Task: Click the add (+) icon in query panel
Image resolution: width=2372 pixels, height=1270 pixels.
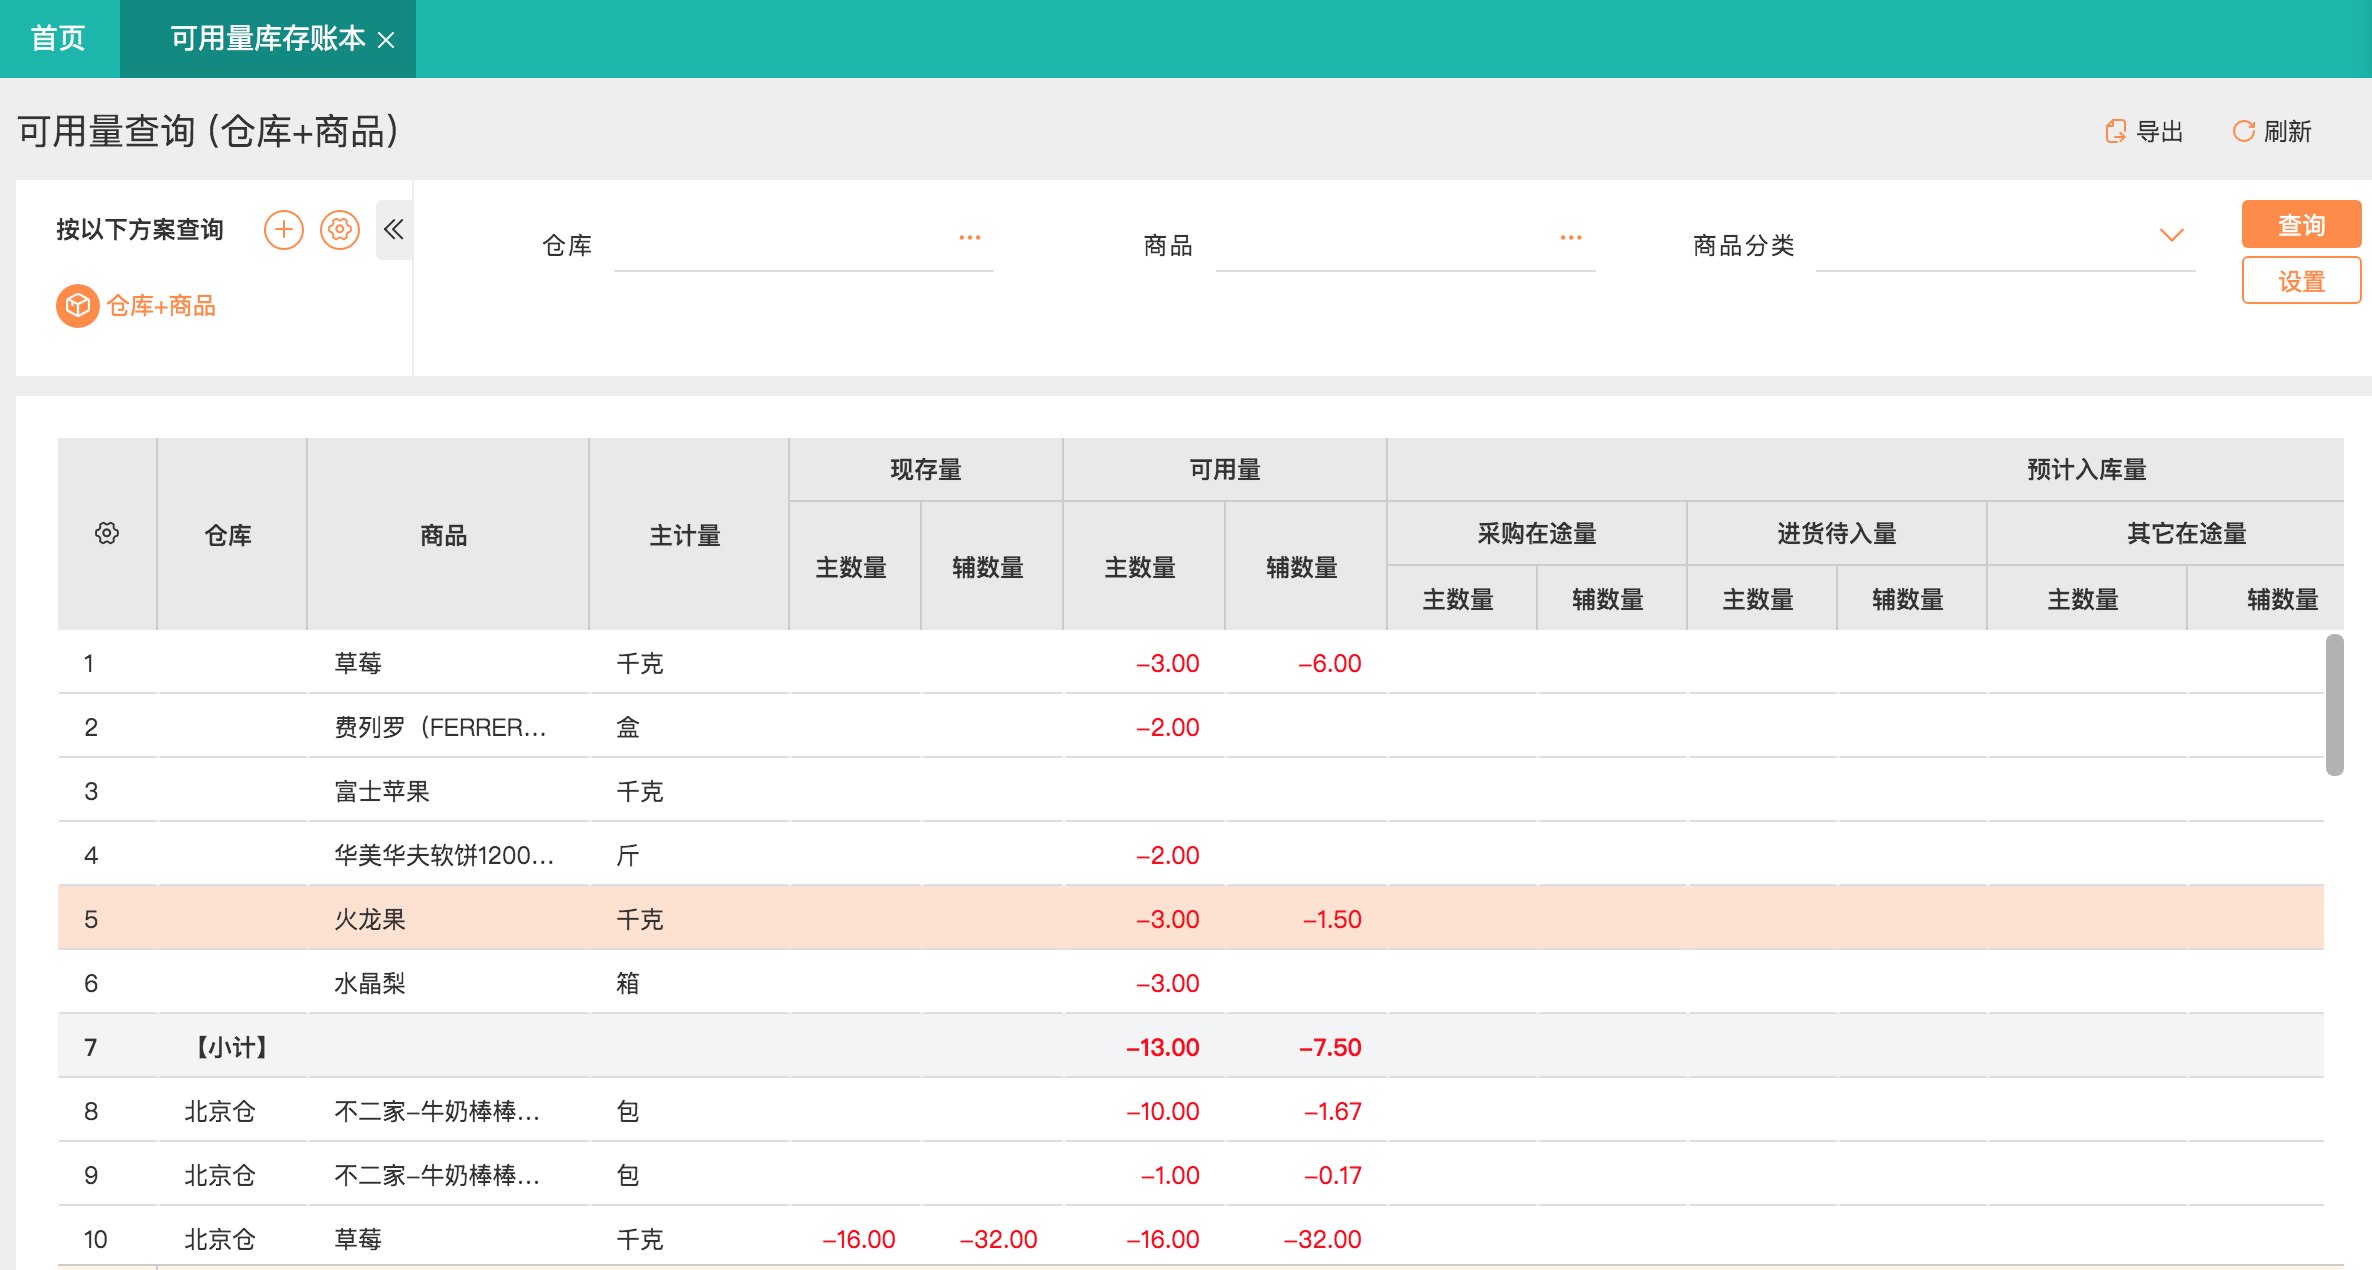Action: pos(284,229)
